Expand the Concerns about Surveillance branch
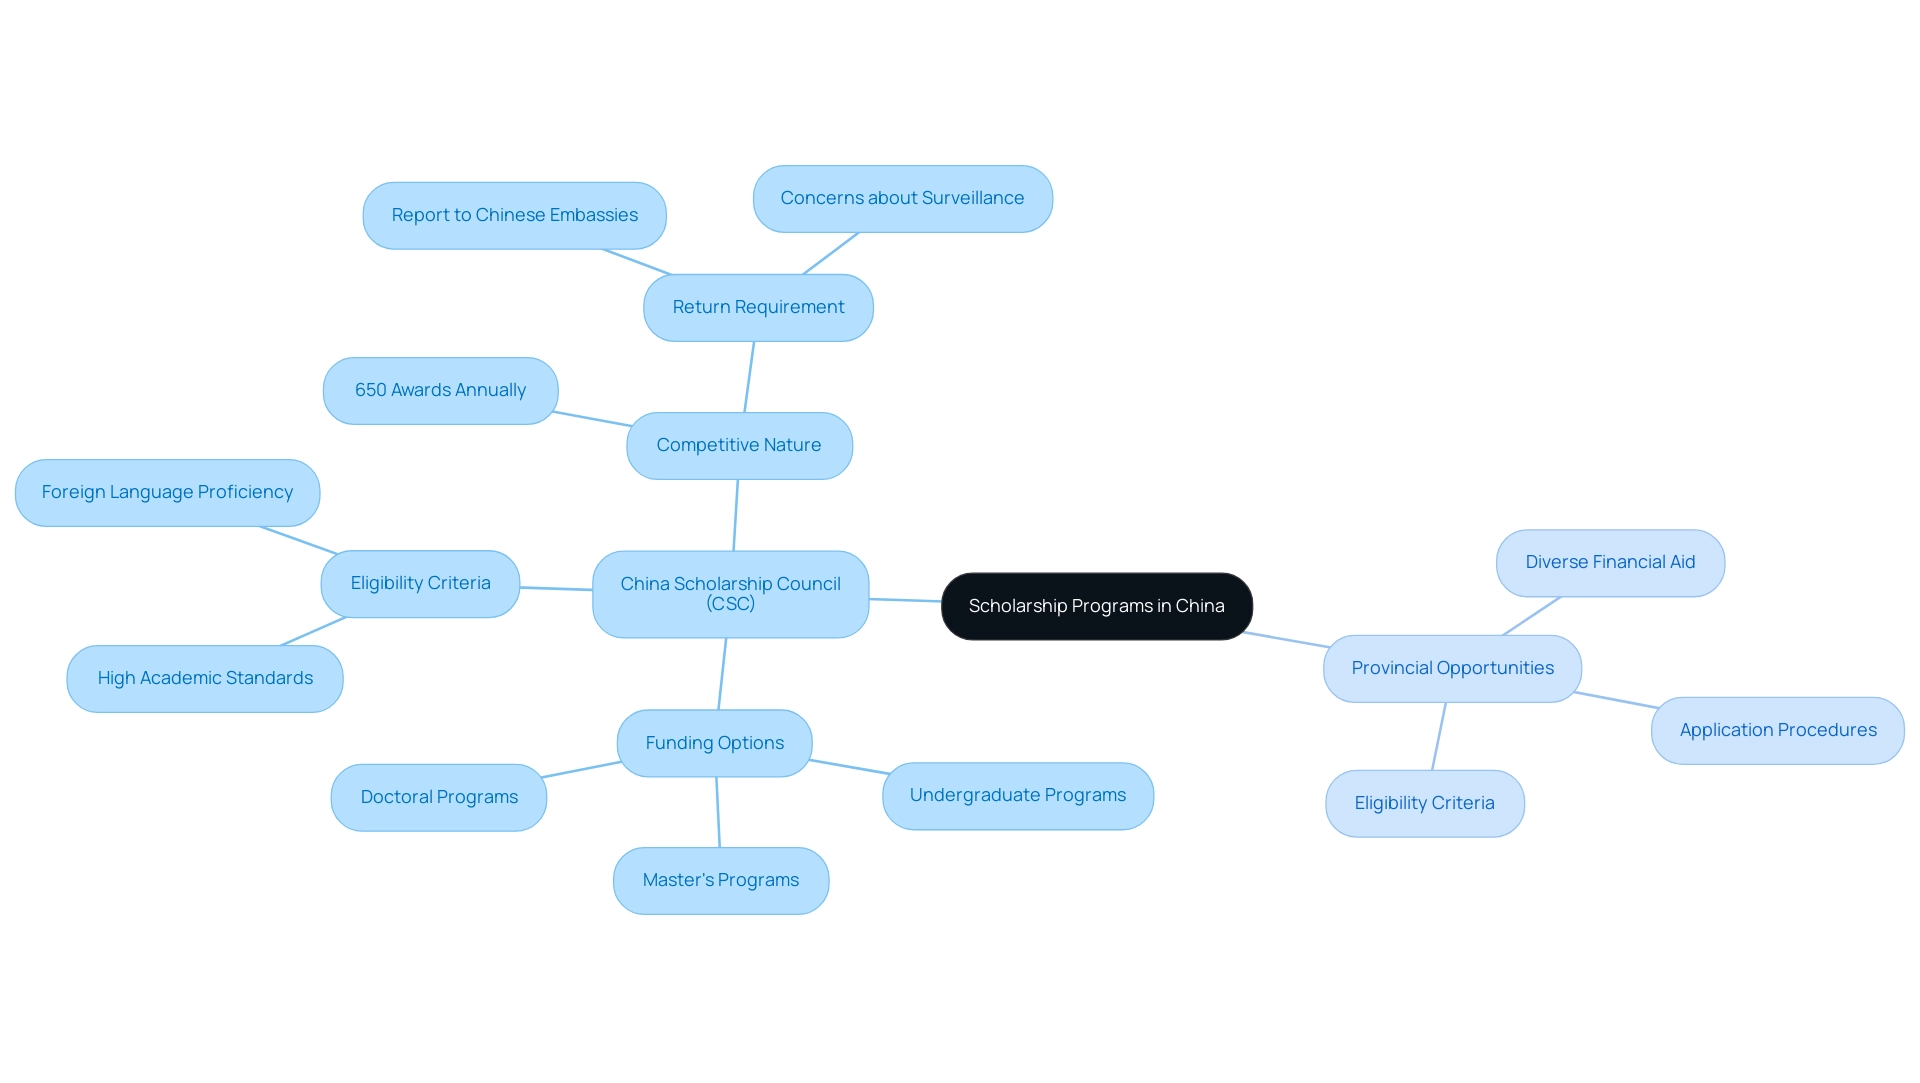Image resolution: width=1920 pixels, height=1083 pixels. tap(901, 197)
